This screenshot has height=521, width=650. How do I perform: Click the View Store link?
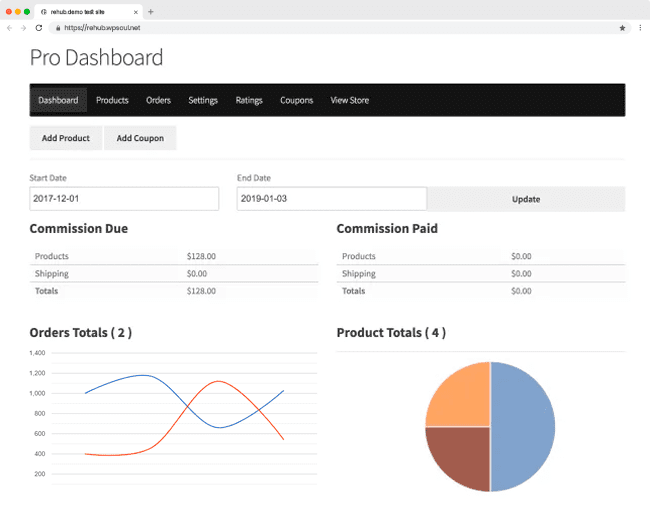(350, 100)
